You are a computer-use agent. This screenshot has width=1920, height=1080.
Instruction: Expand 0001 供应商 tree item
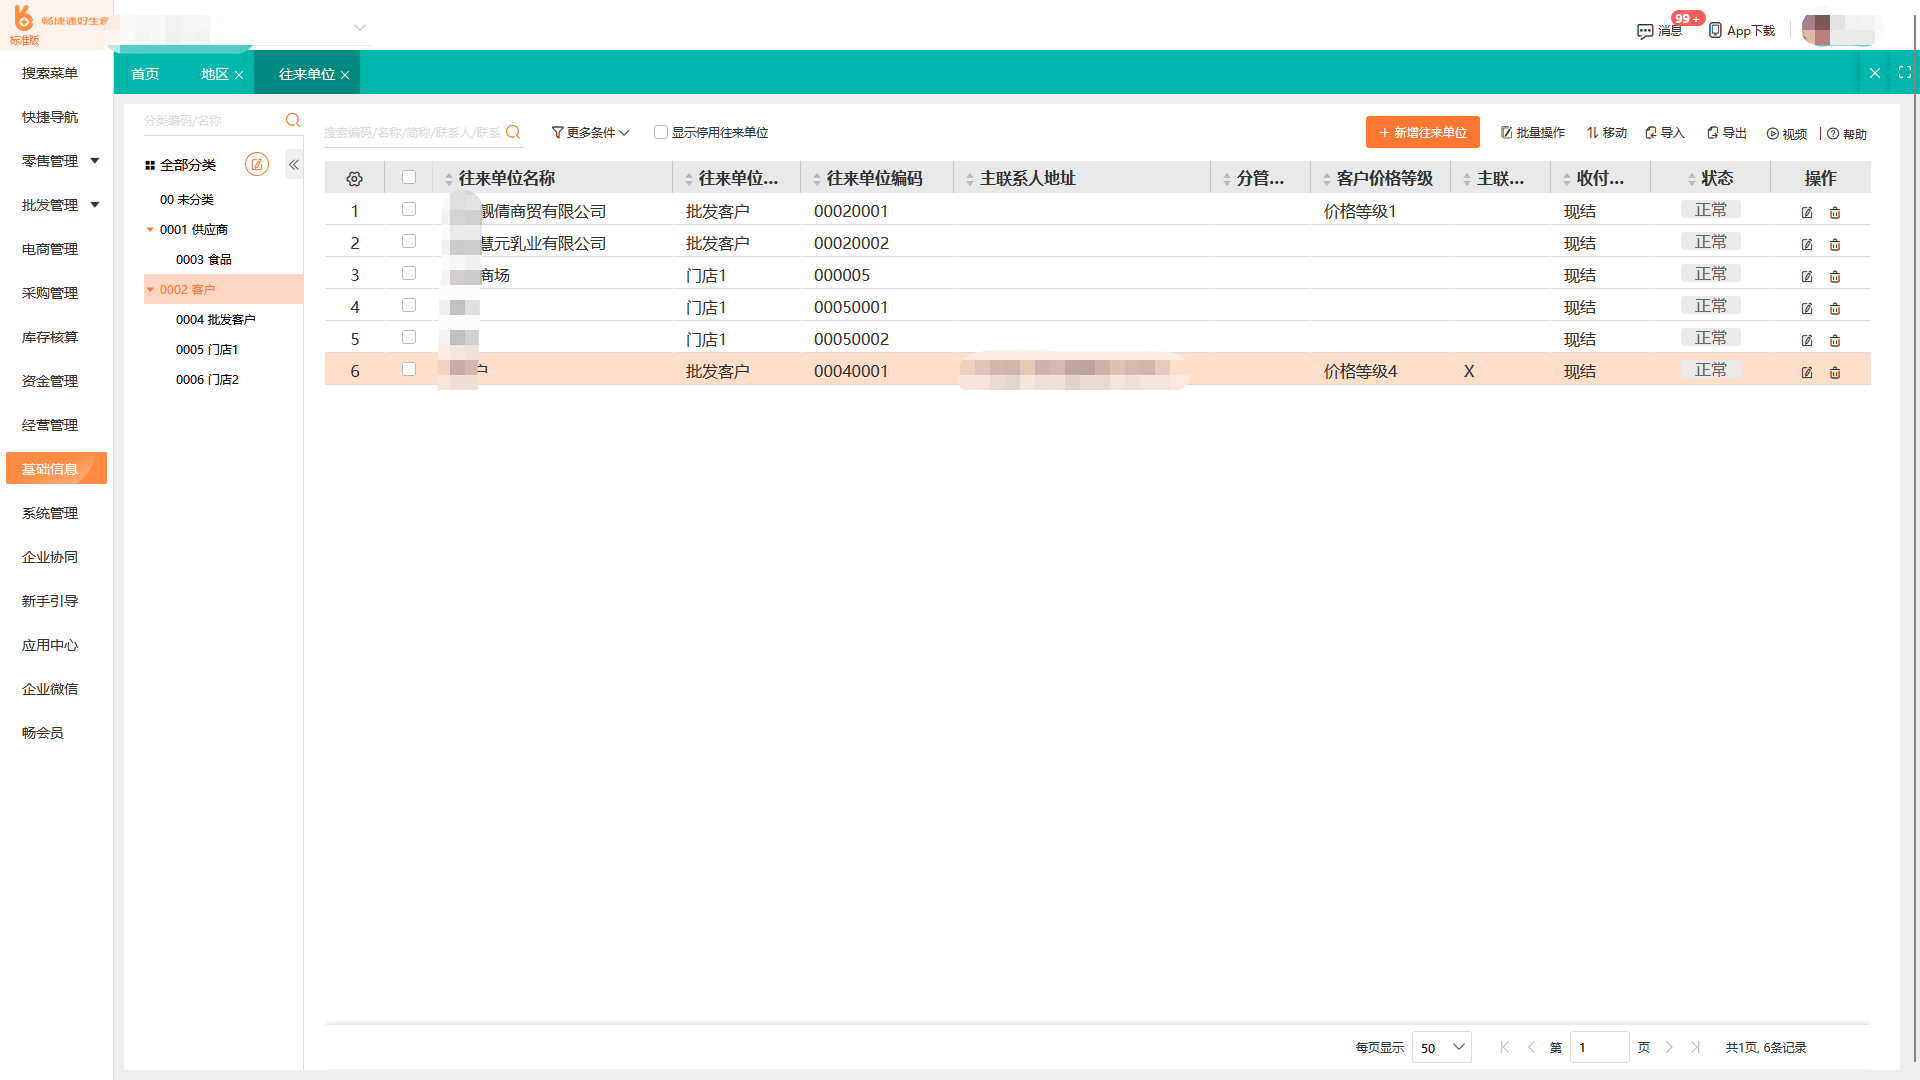[150, 228]
